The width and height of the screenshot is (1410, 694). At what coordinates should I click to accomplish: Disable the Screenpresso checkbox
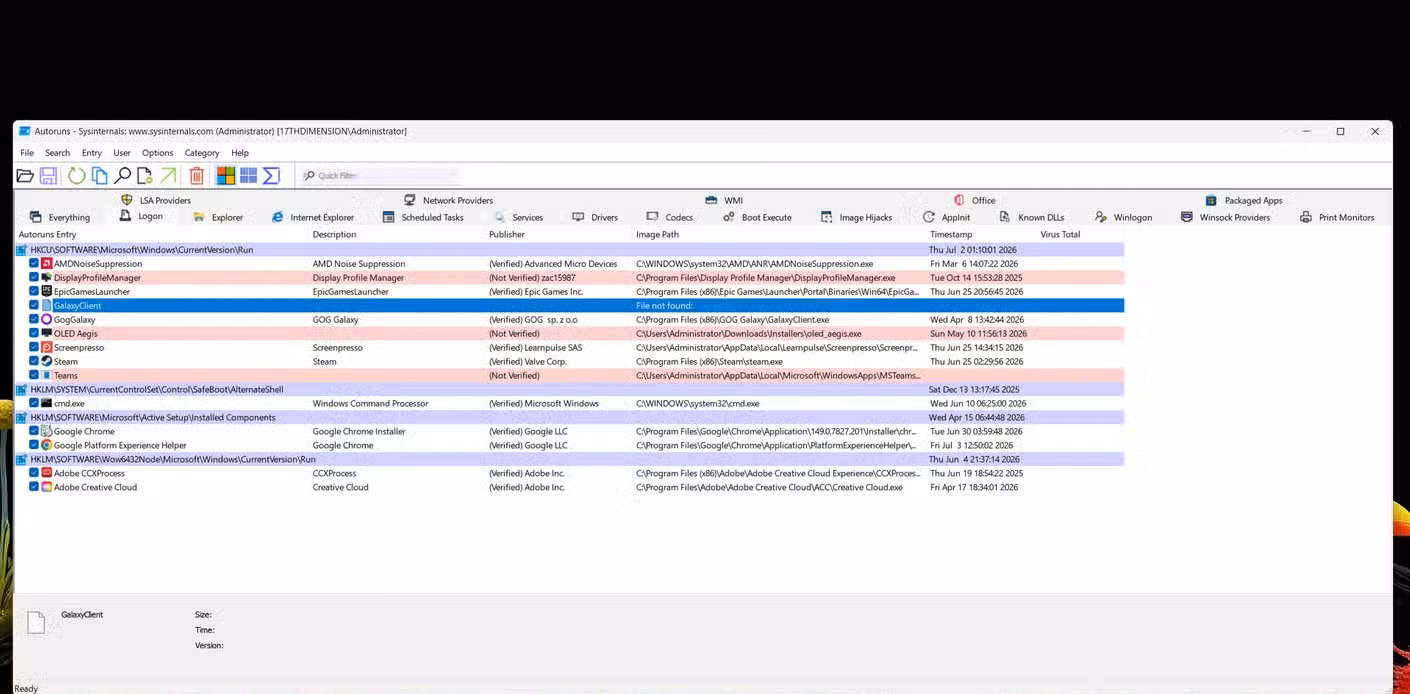pos(34,348)
